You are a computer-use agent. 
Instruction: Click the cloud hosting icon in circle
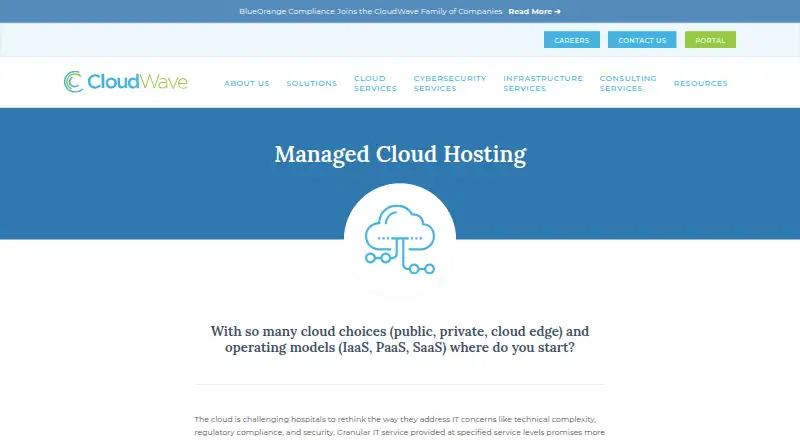coord(399,239)
